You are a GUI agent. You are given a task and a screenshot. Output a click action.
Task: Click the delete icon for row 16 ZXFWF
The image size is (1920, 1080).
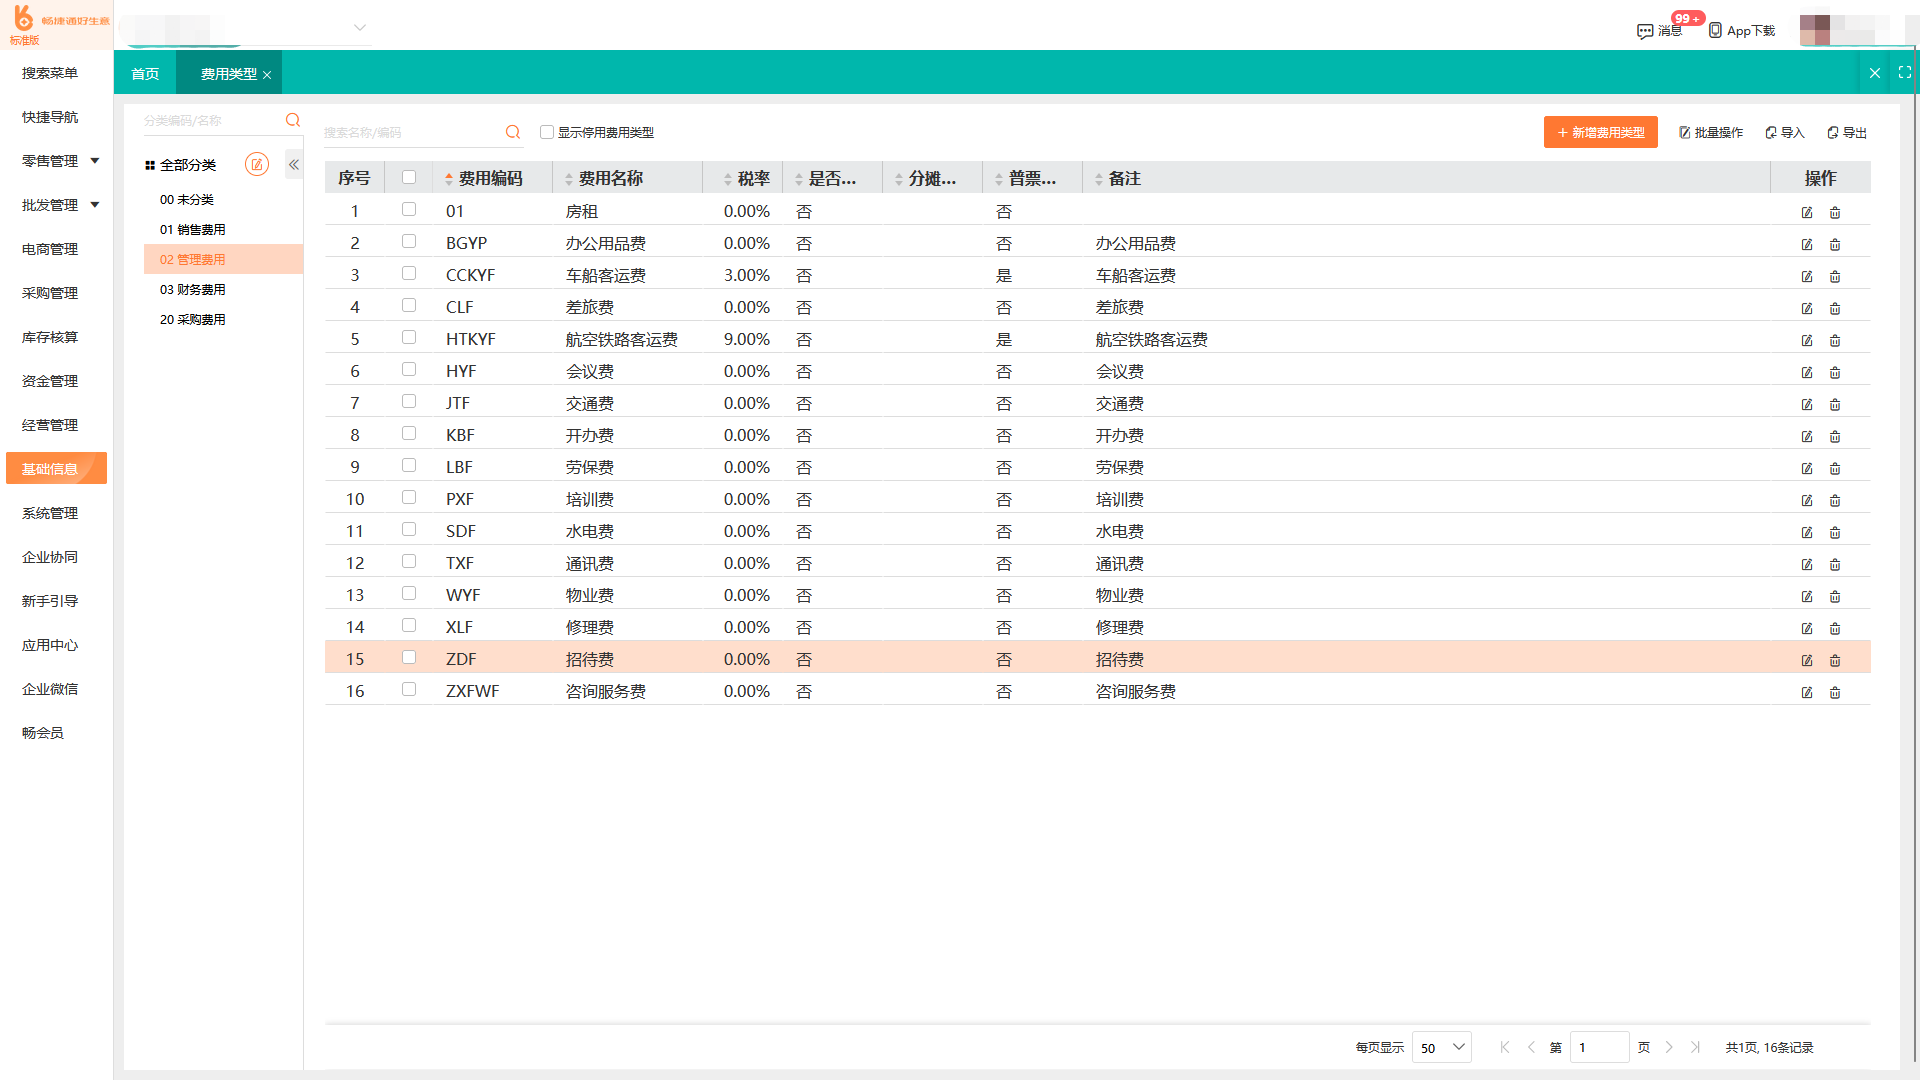(x=1836, y=690)
